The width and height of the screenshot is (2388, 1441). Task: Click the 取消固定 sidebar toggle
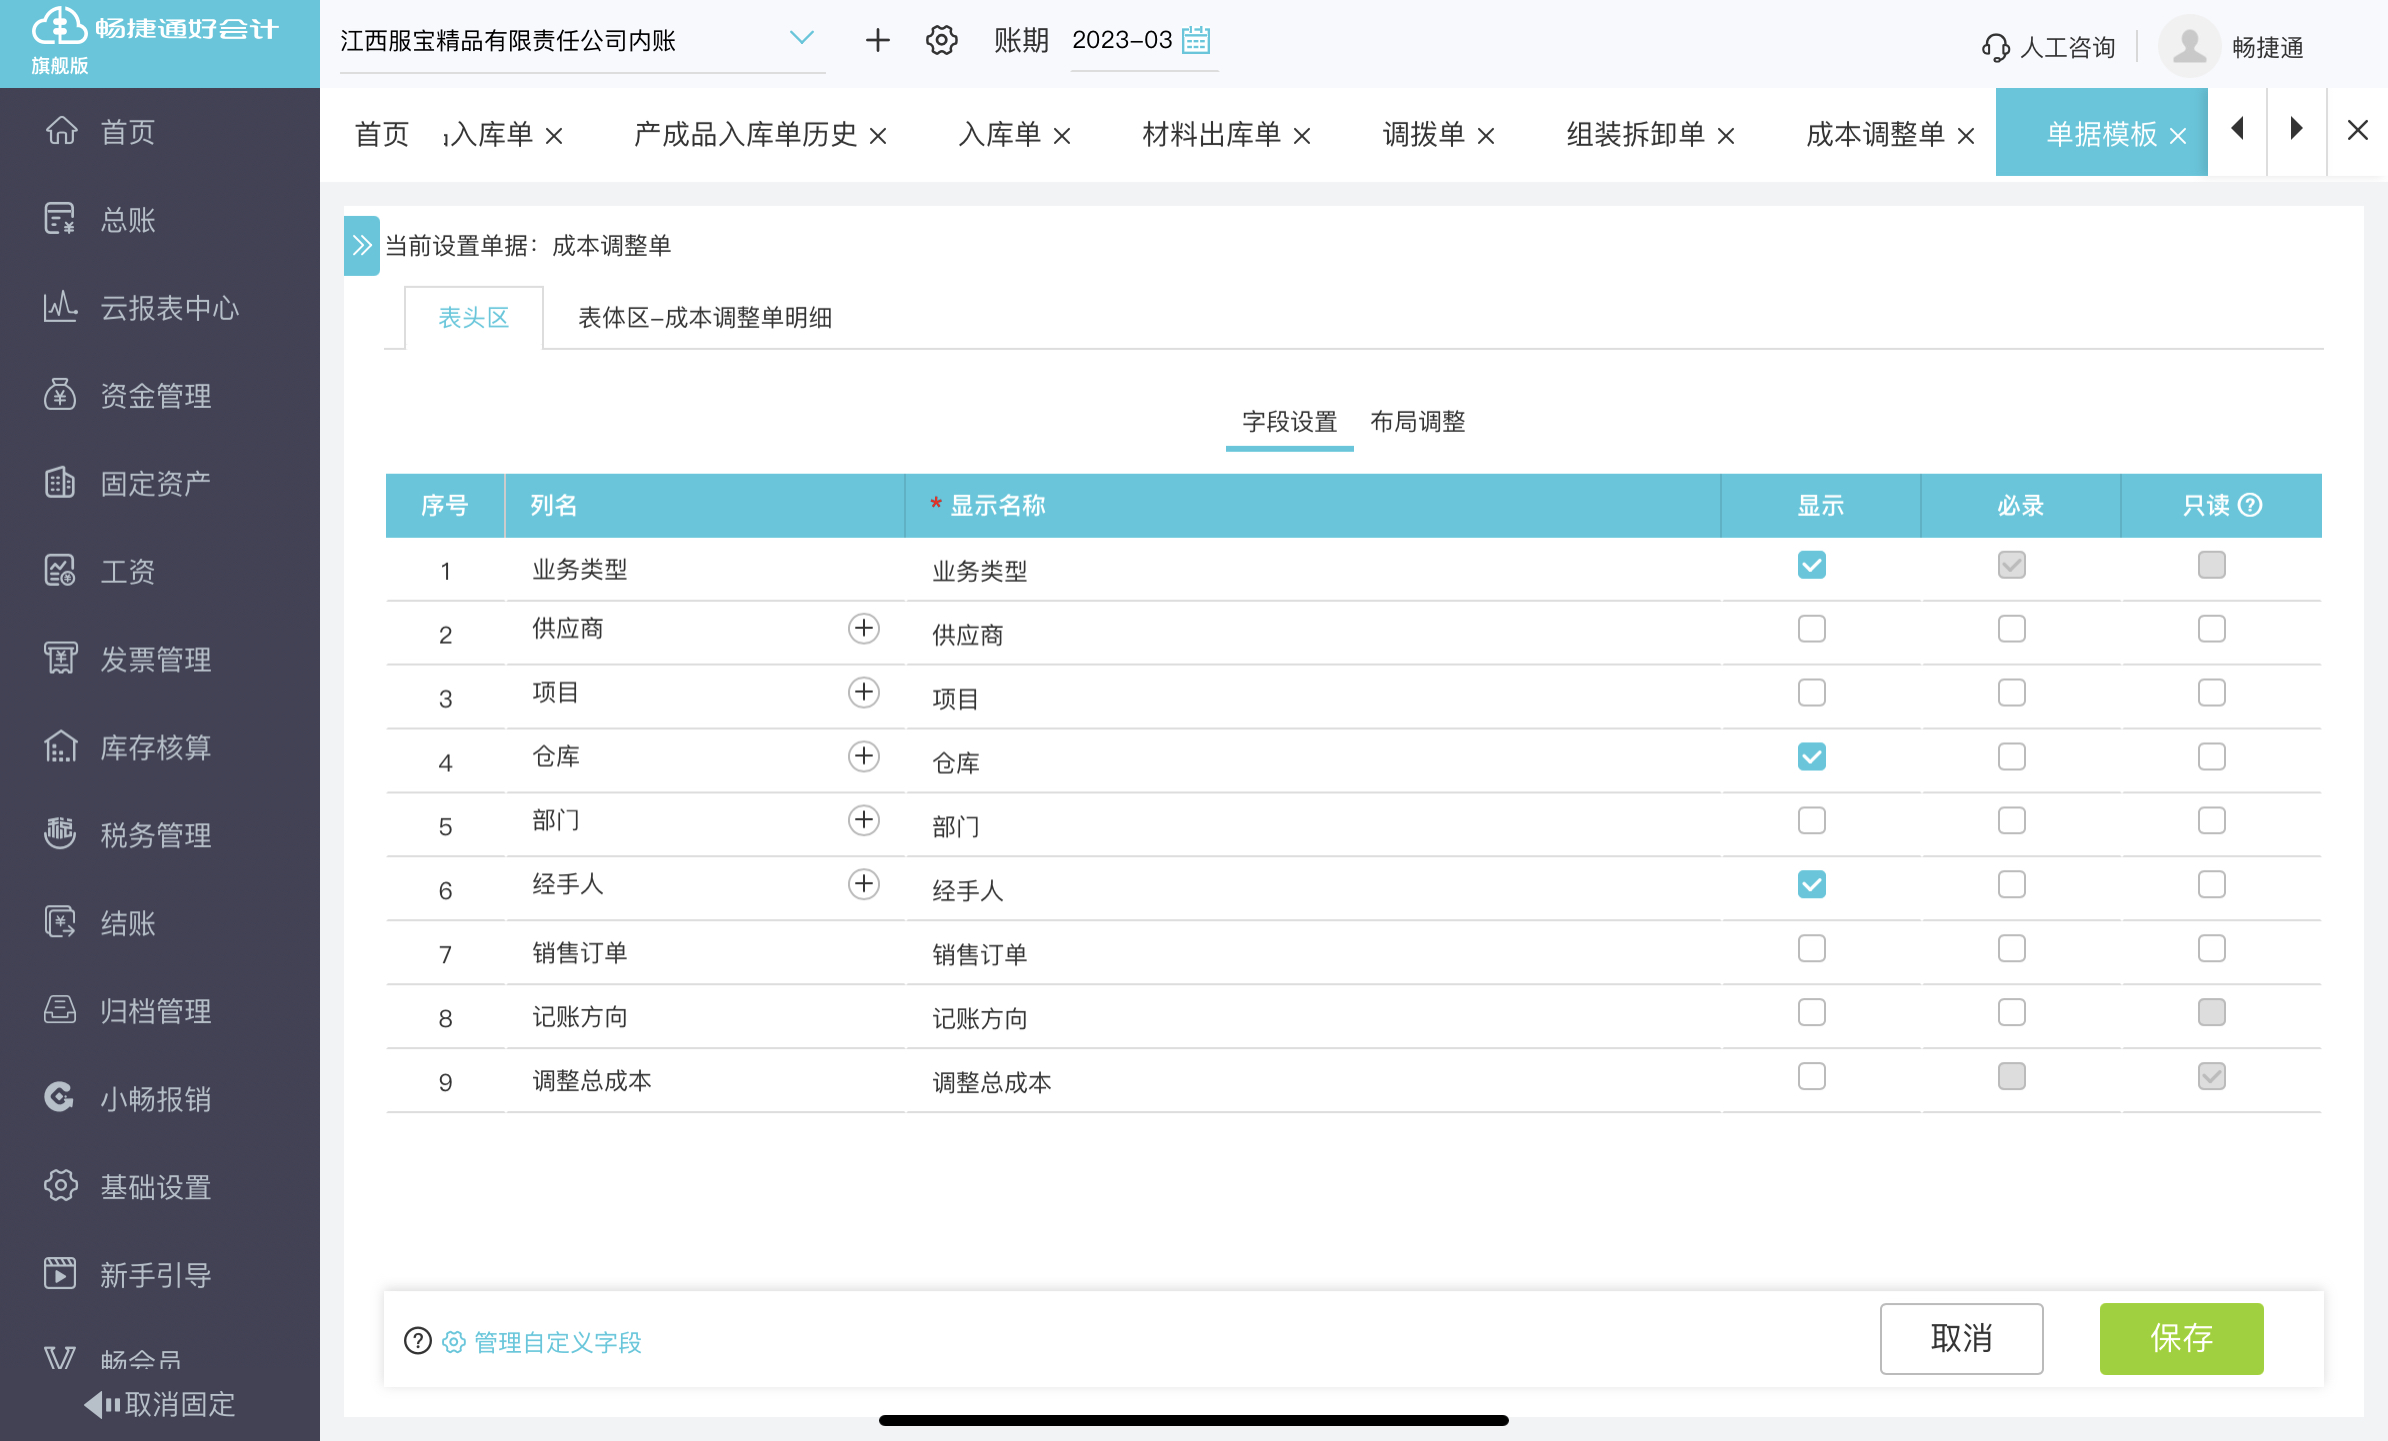(160, 1405)
